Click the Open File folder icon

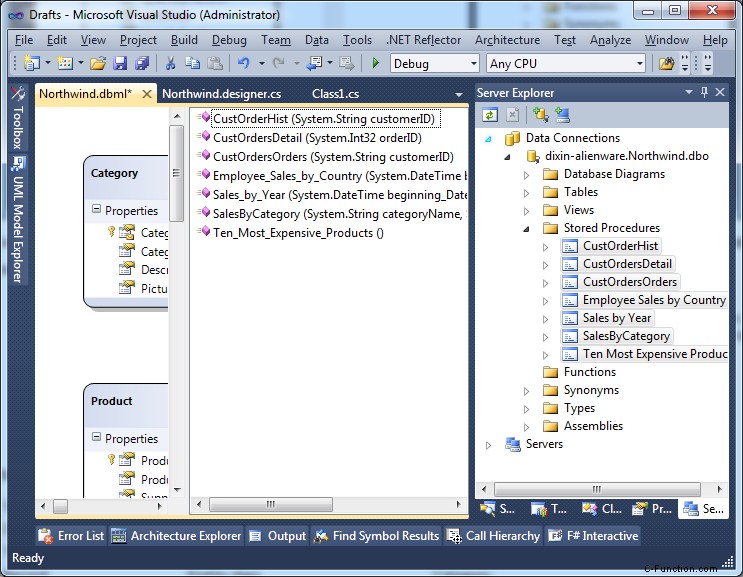98,63
